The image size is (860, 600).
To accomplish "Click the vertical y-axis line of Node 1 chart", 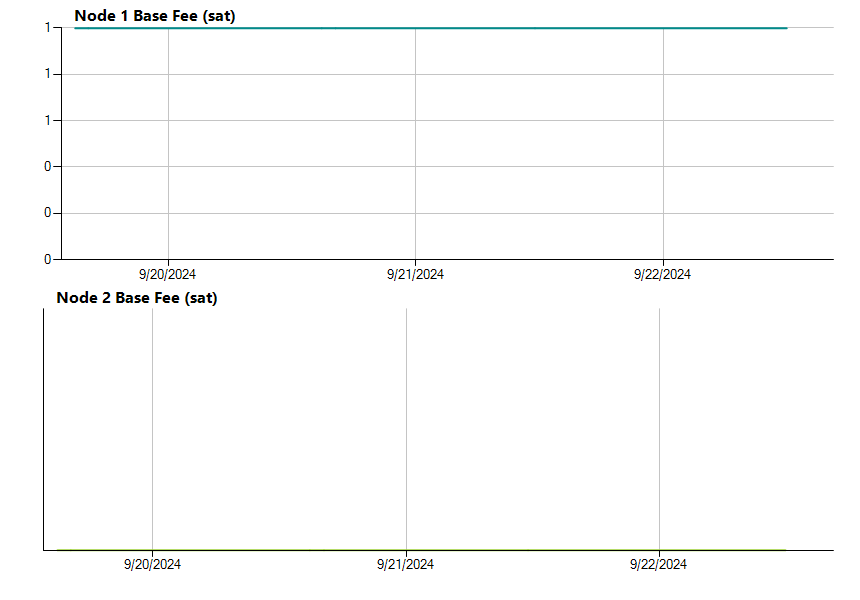I will (62, 140).
